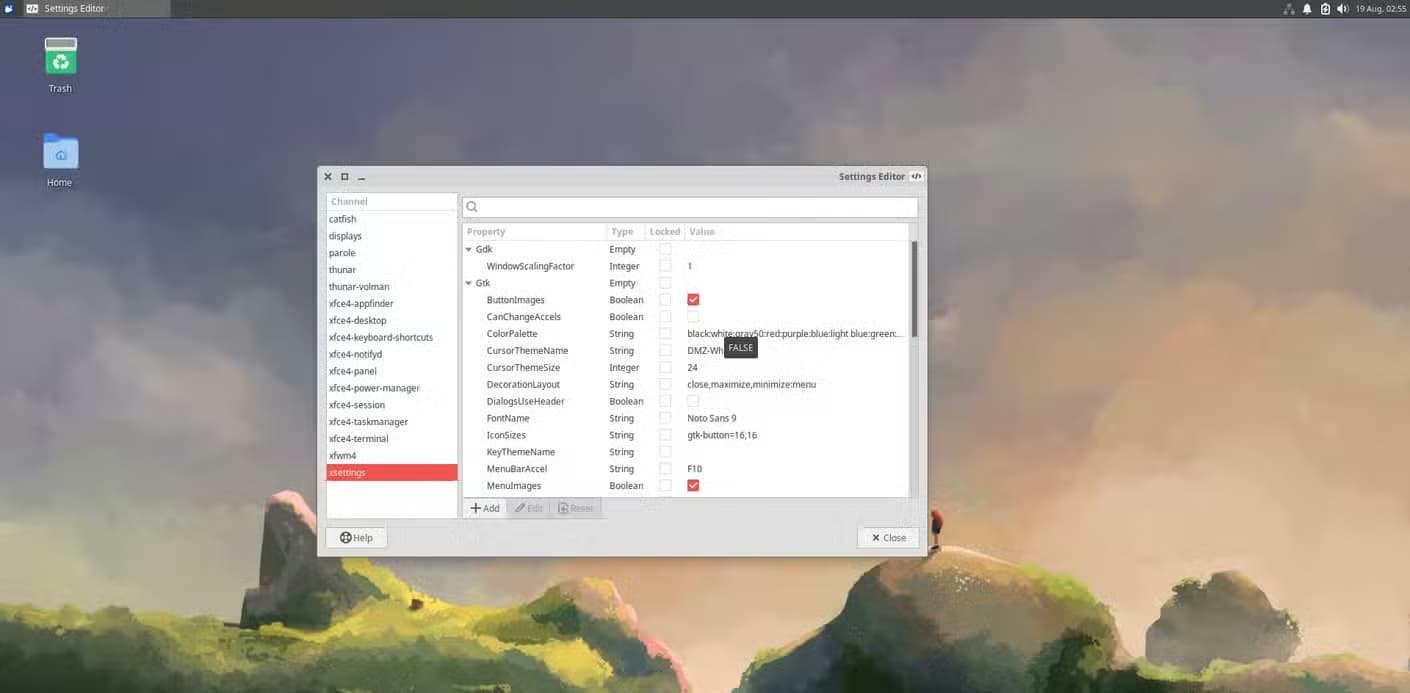Click the Value column header
This screenshot has width=1410, height=693.
(x=797, y=232)
